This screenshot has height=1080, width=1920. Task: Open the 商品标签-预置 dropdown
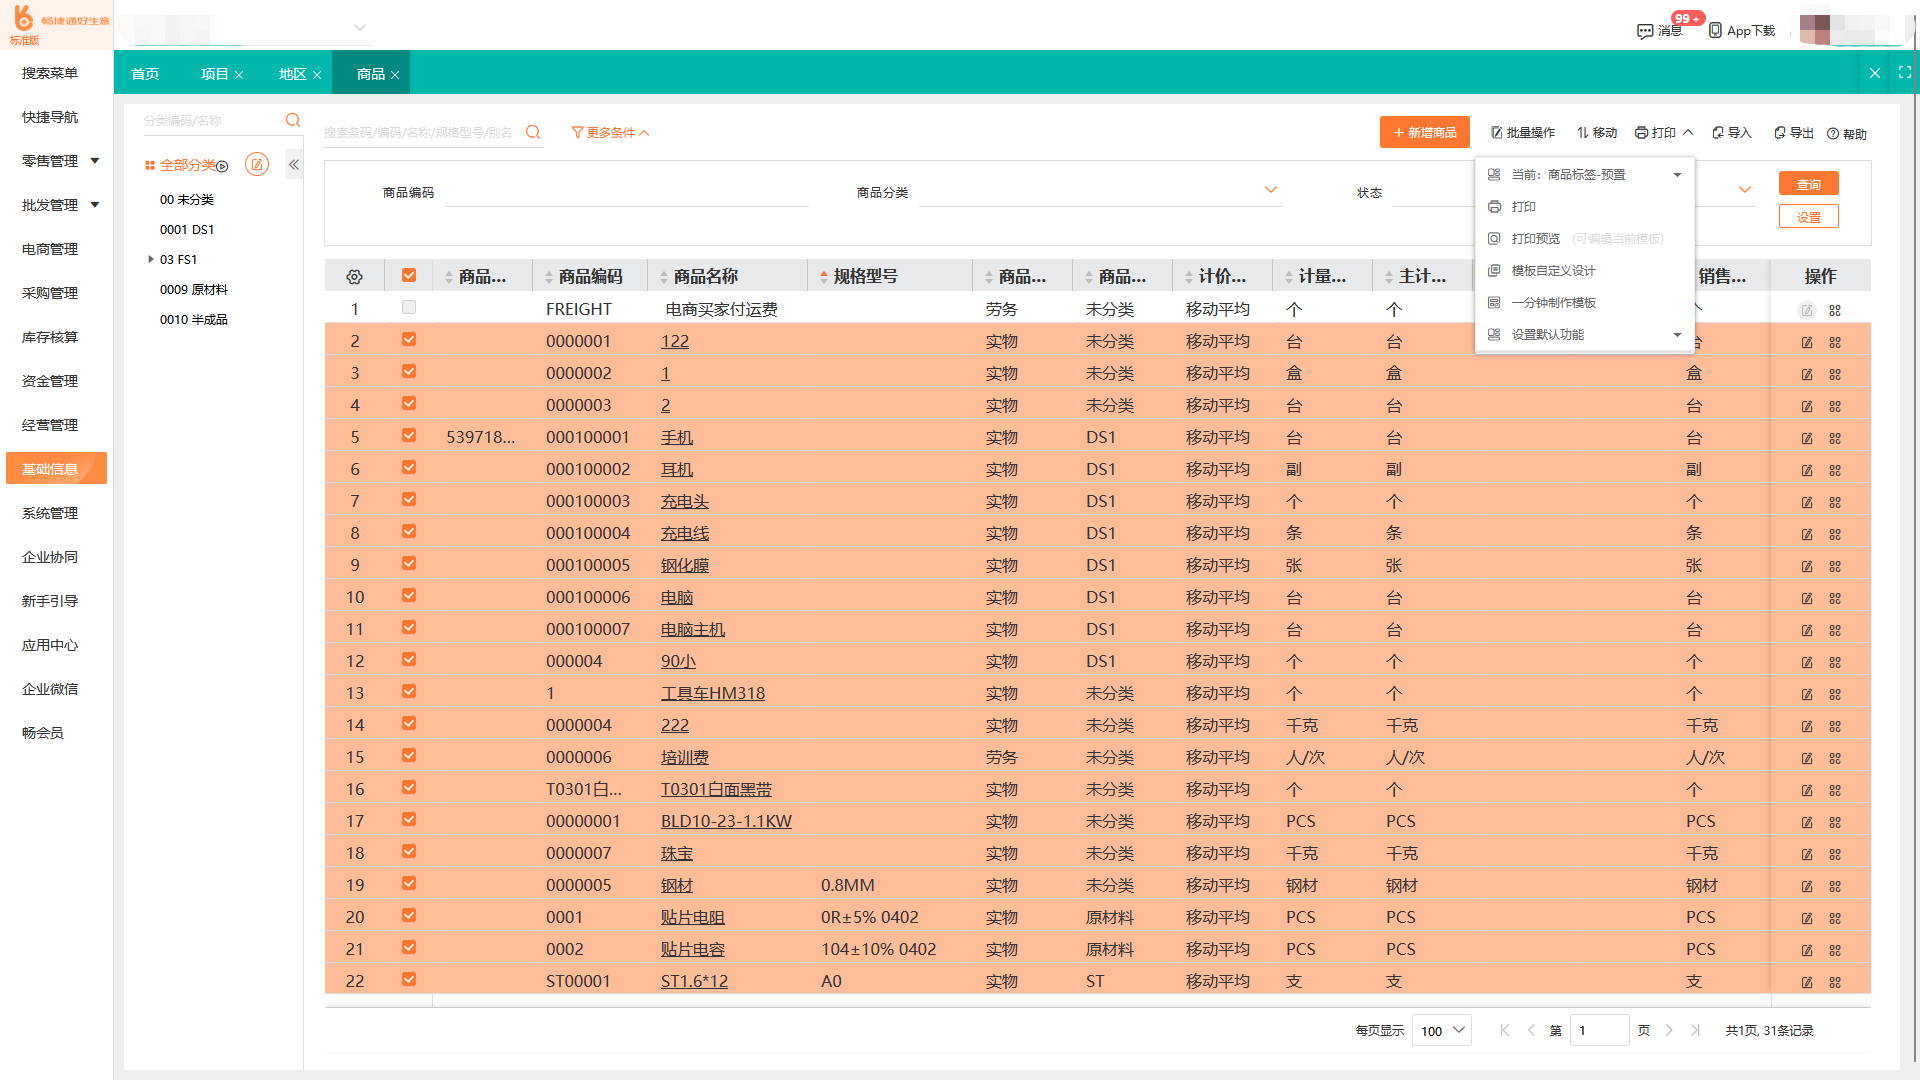[x=1676, y=174]
